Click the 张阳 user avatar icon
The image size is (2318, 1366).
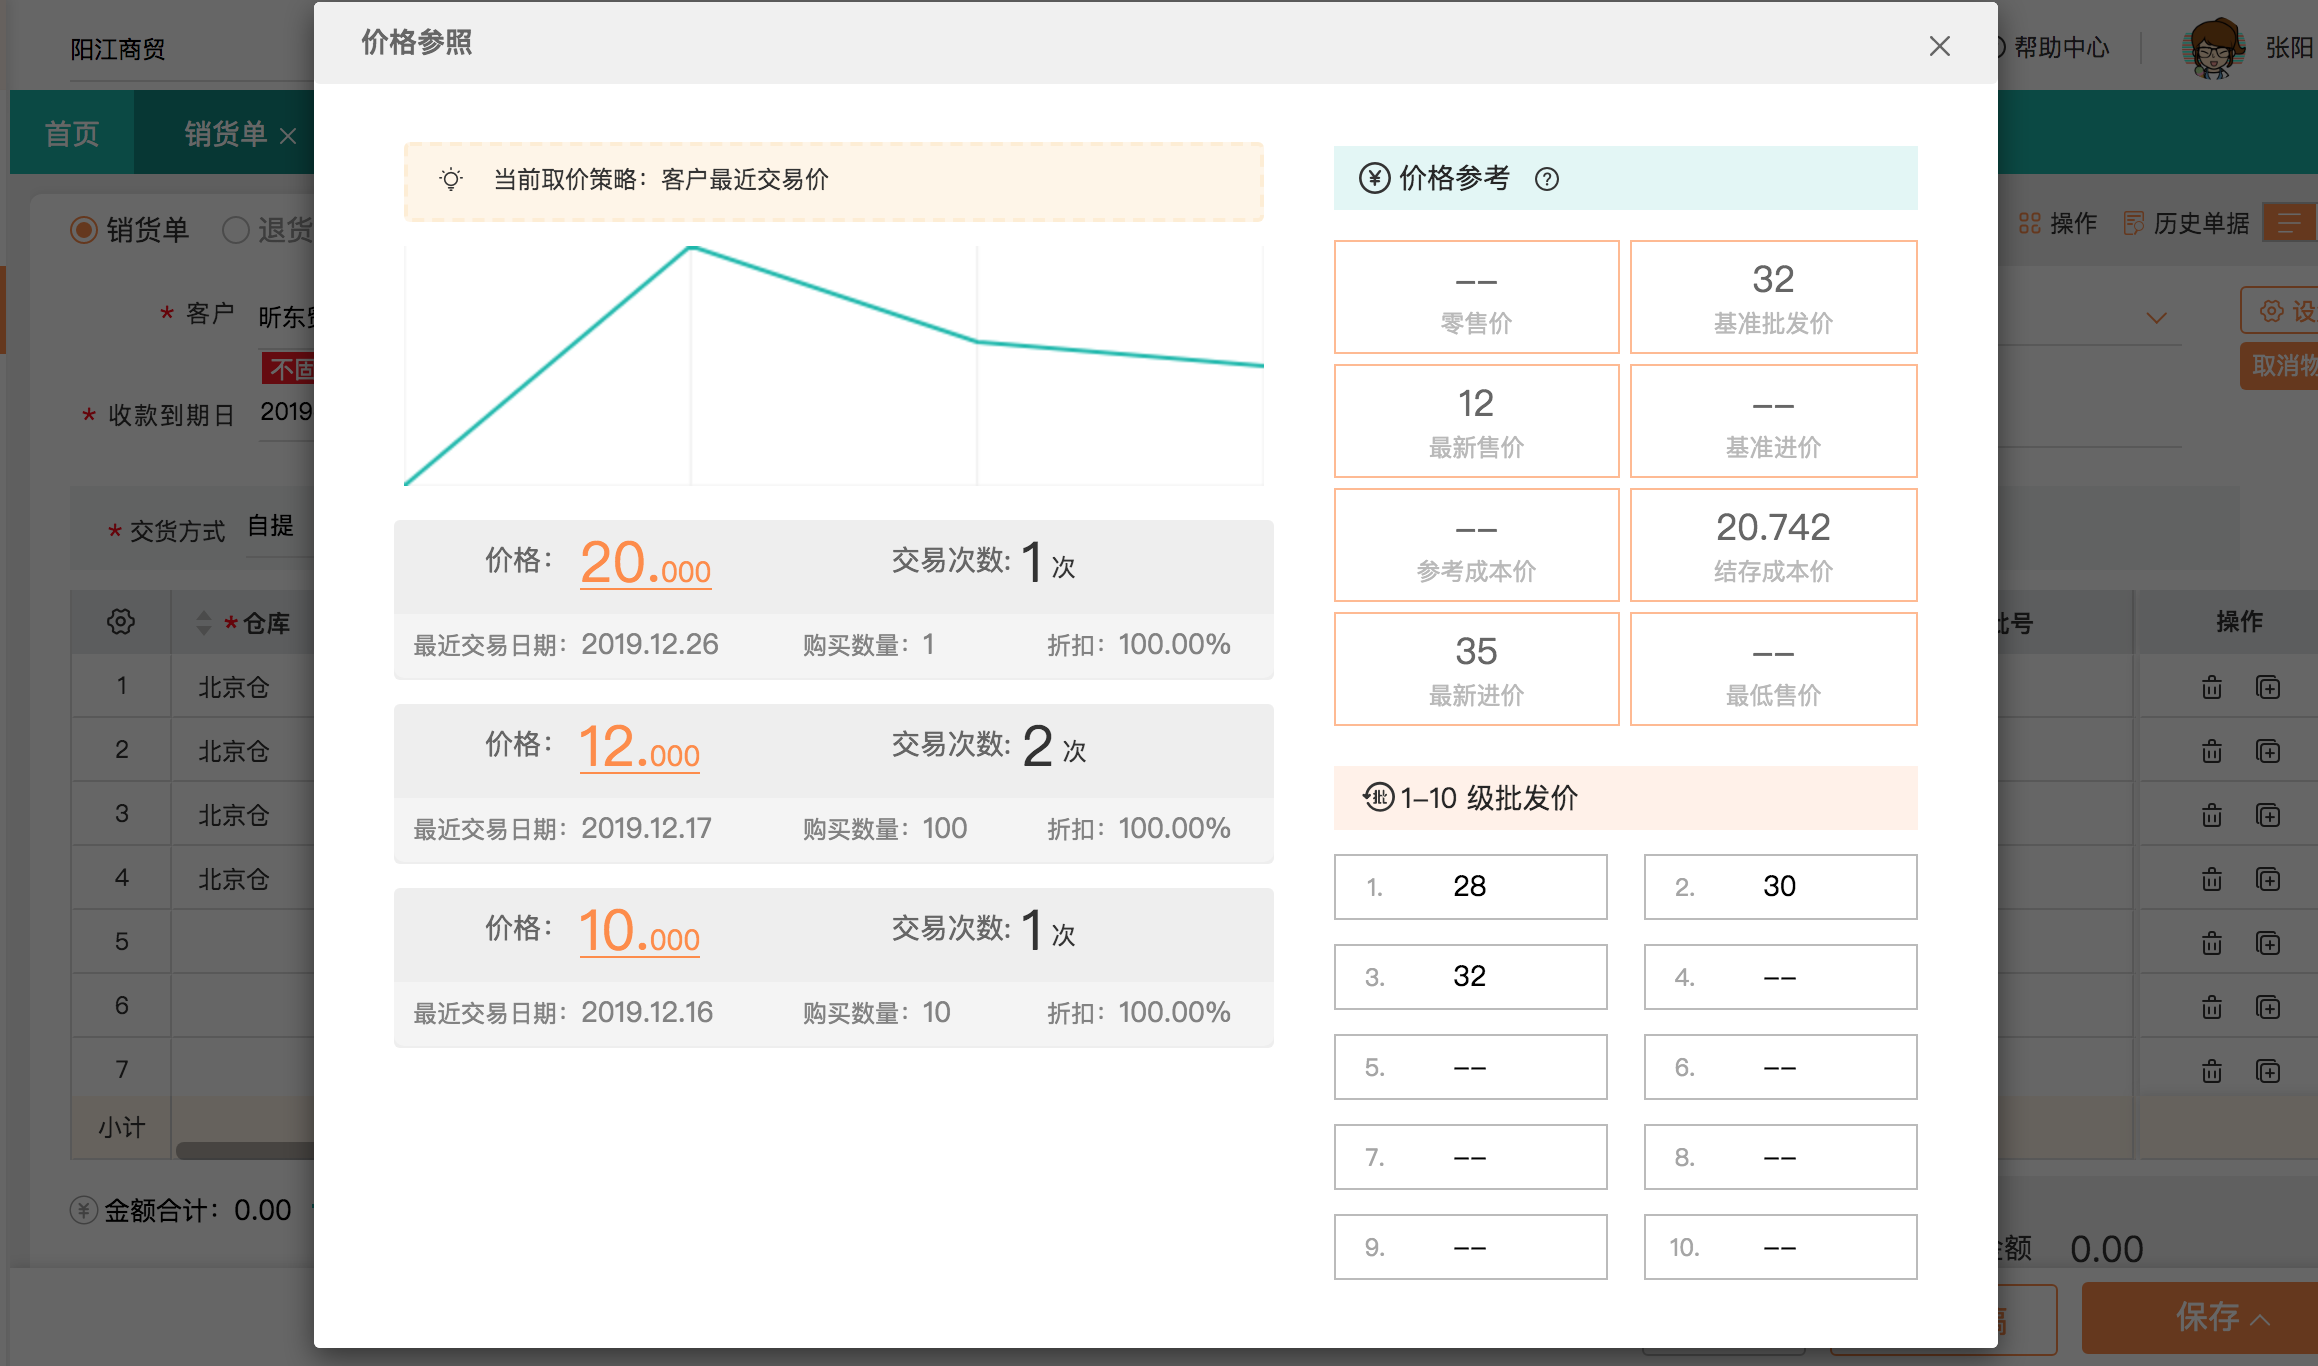pos(2217,44)
